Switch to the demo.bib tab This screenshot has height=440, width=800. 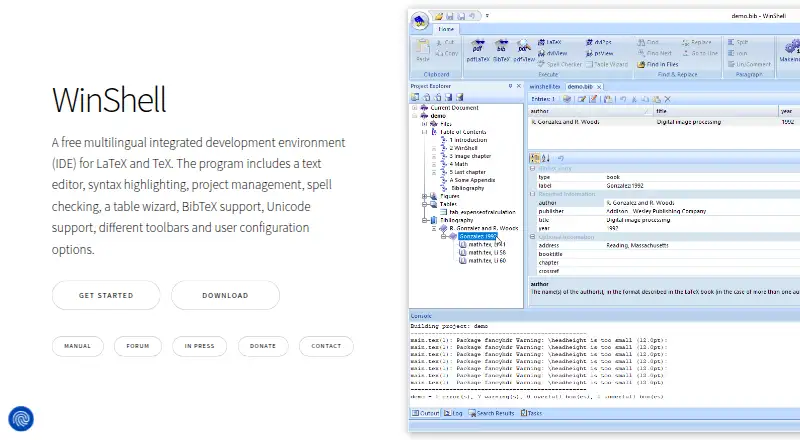tap(580, 87)
